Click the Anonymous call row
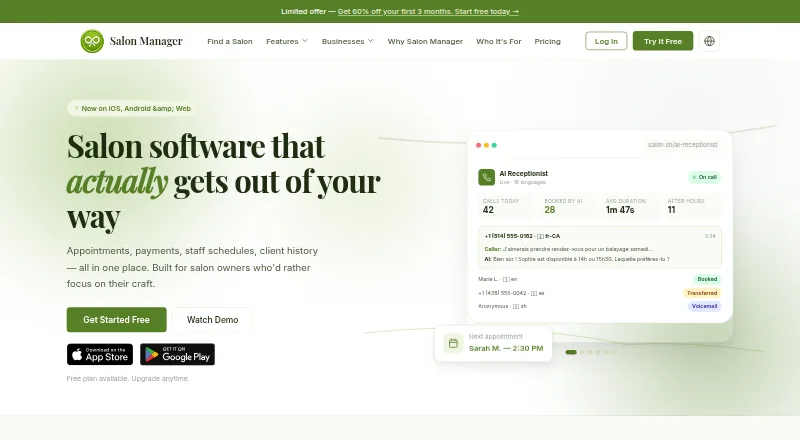Screen dimensions: 800x440 pos(599,306)
